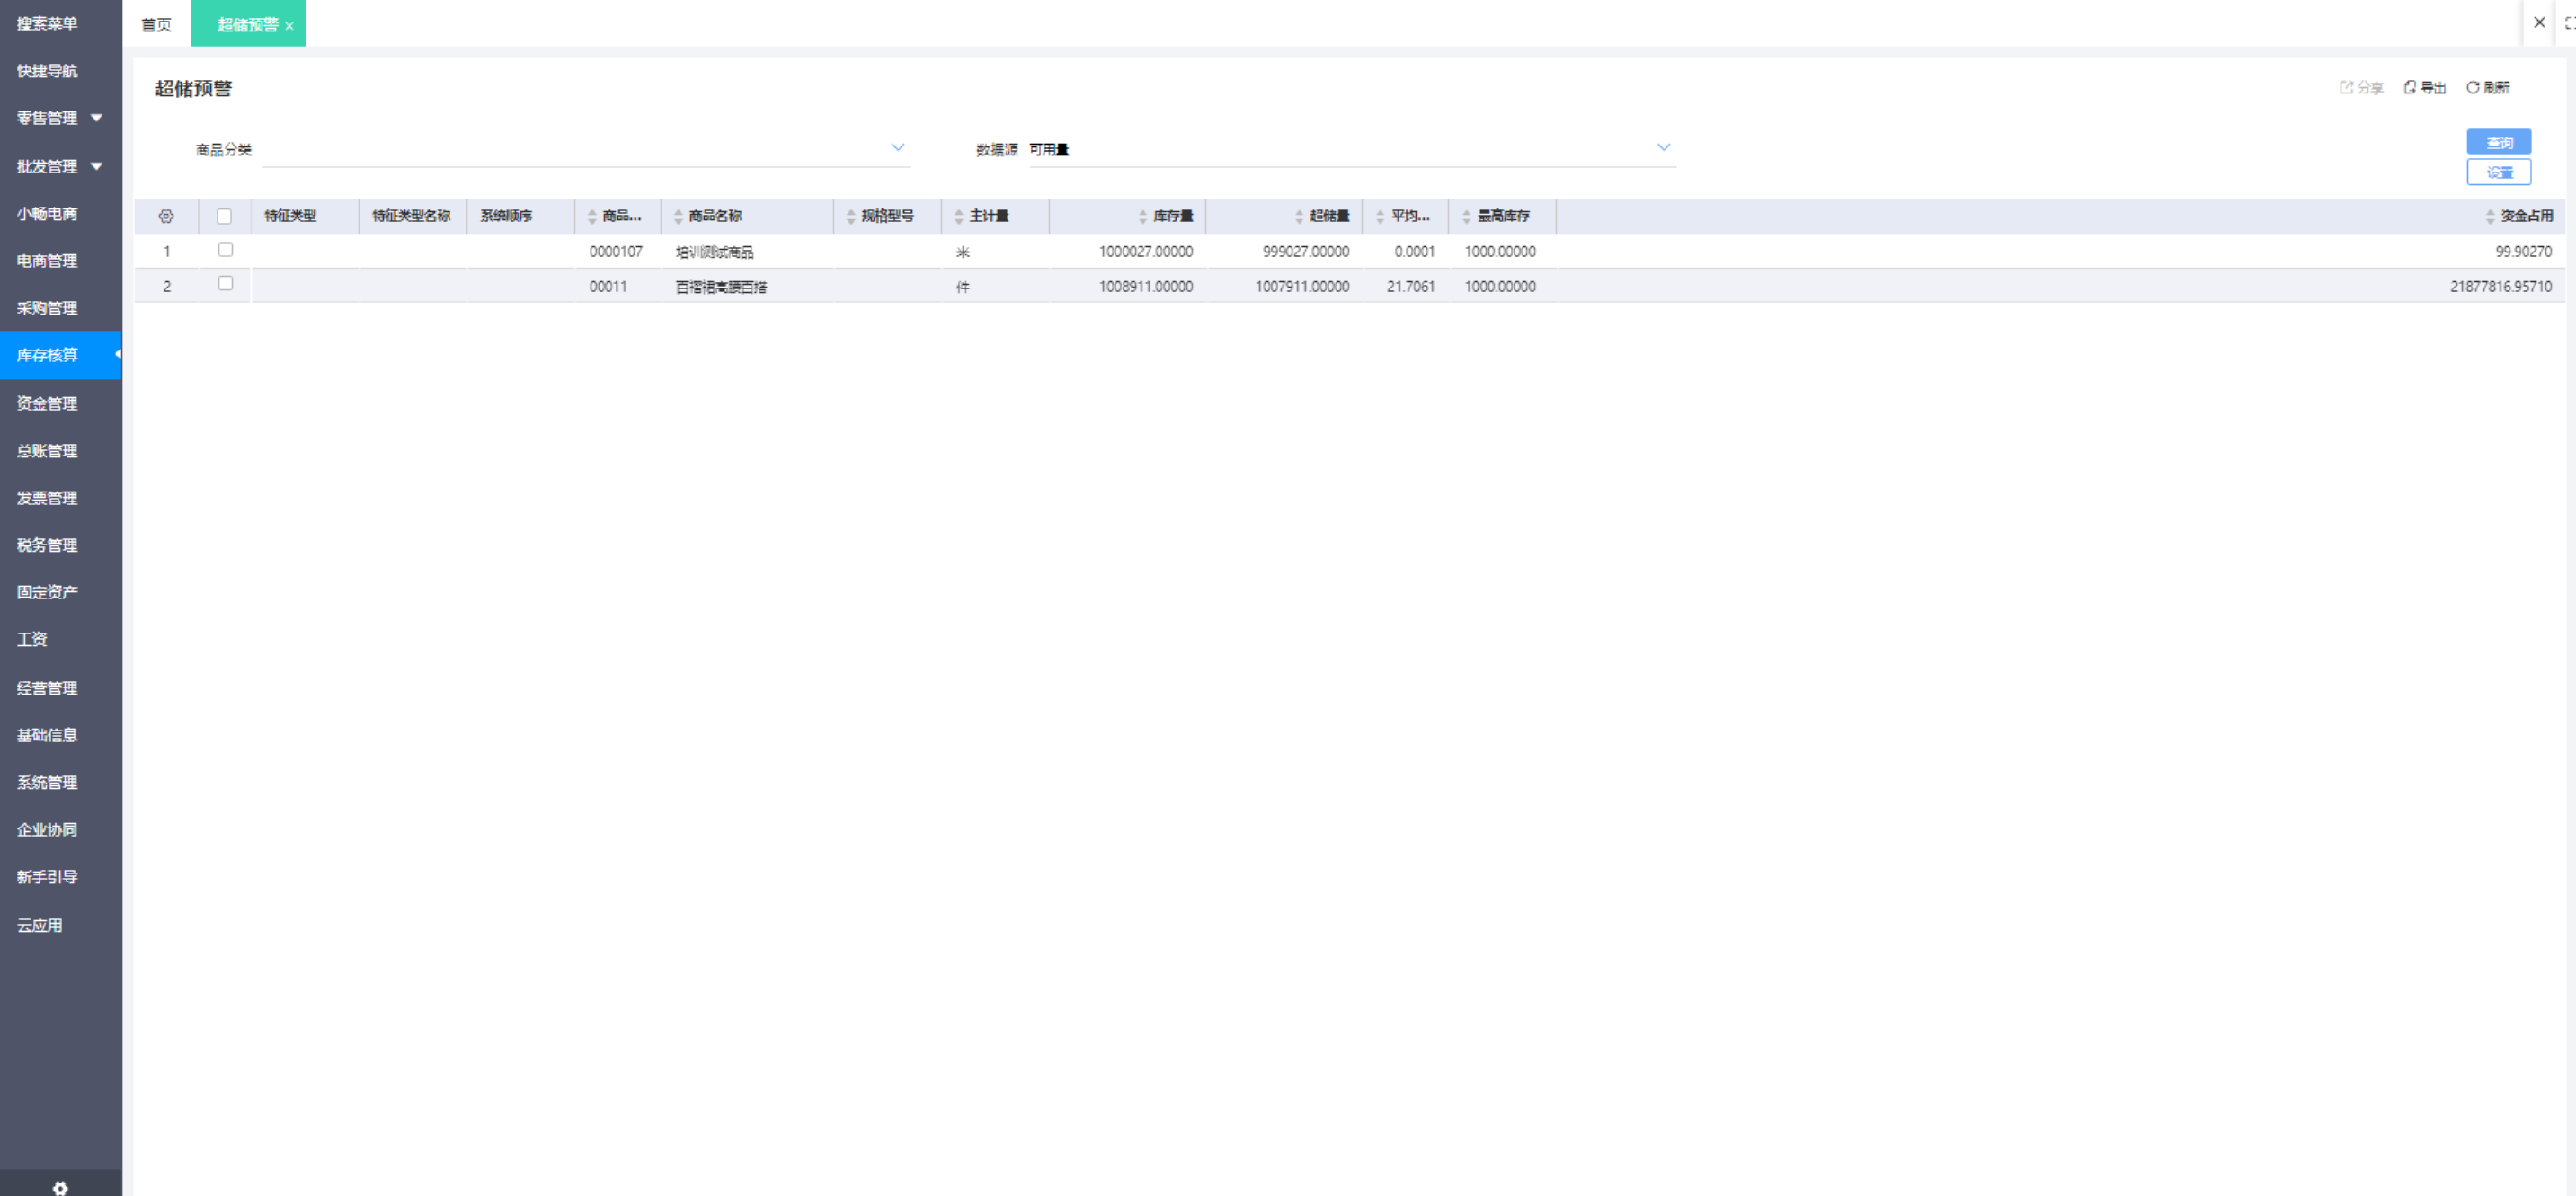Click the 小畅电商 sidebar icon
Image resolution: width=2576 pixels, height=1196 pixels.
[62, 214]
